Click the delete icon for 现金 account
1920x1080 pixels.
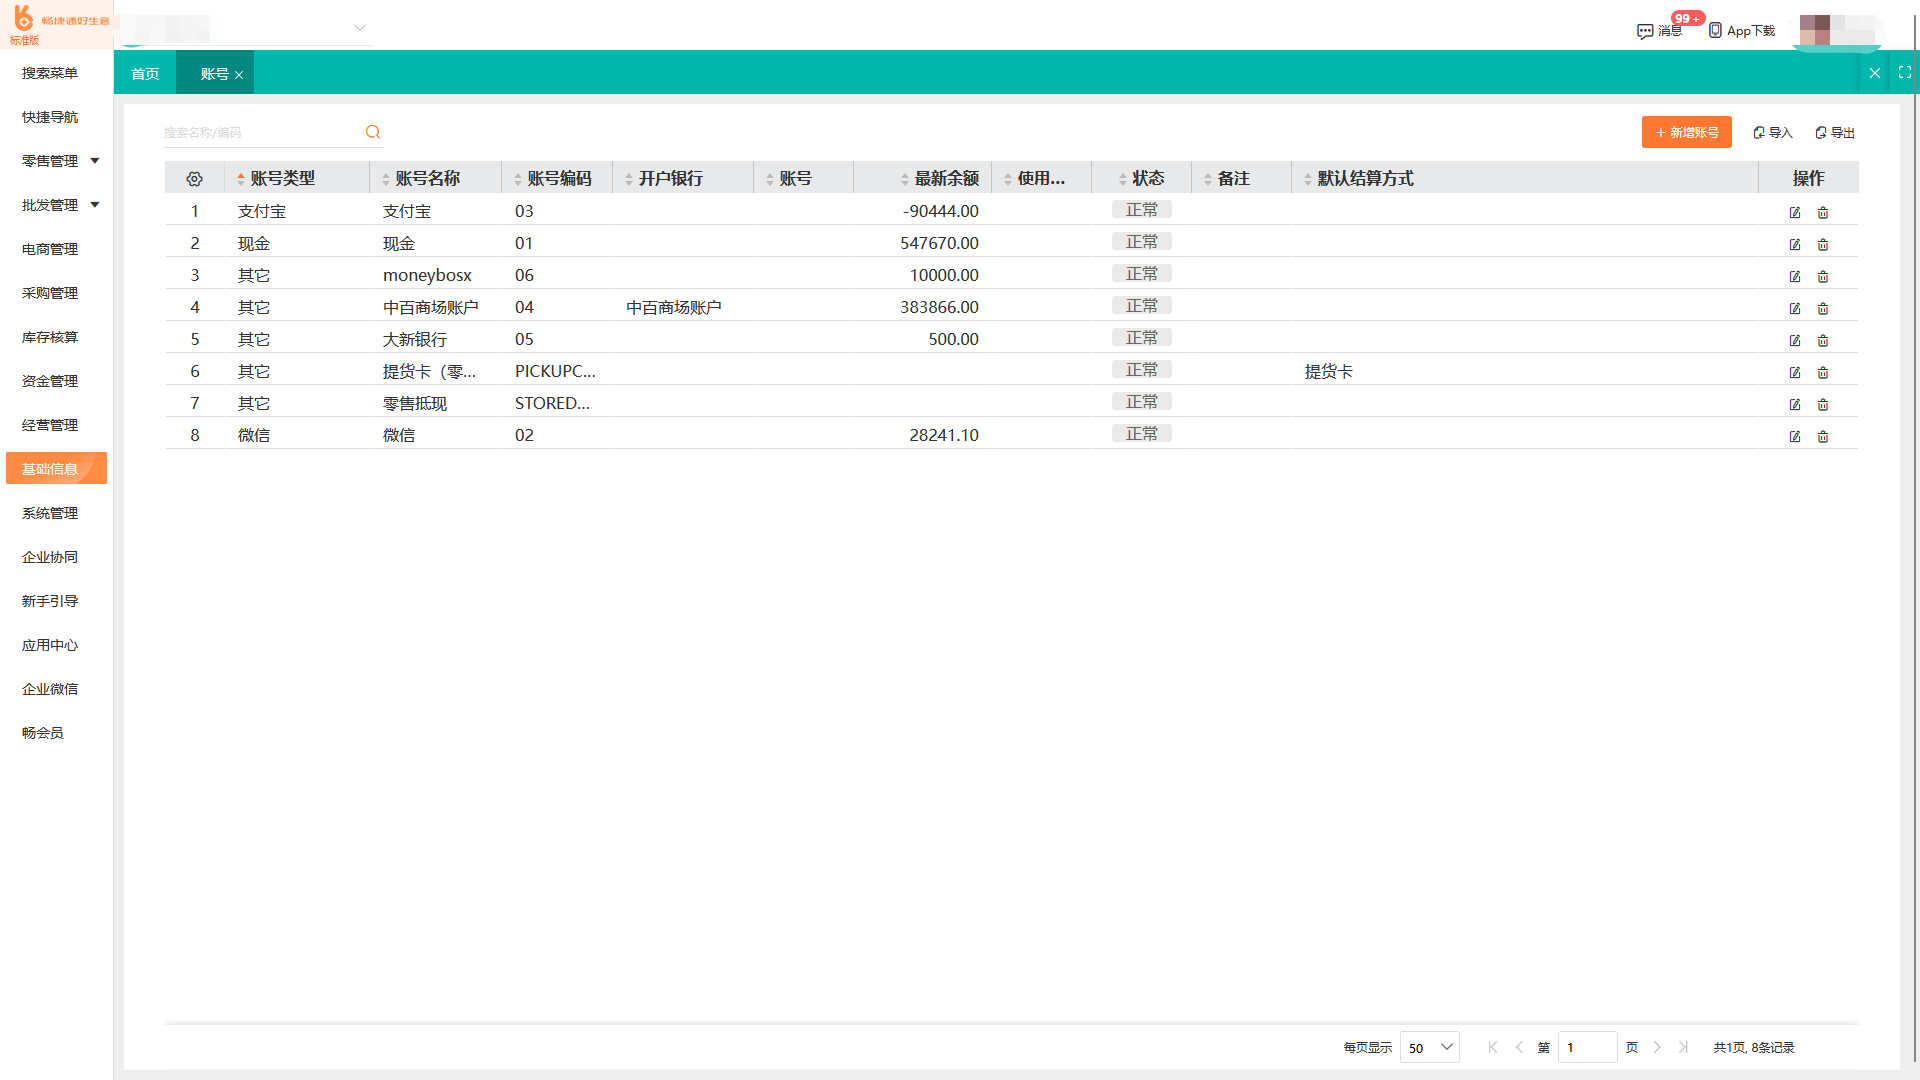1824,243
